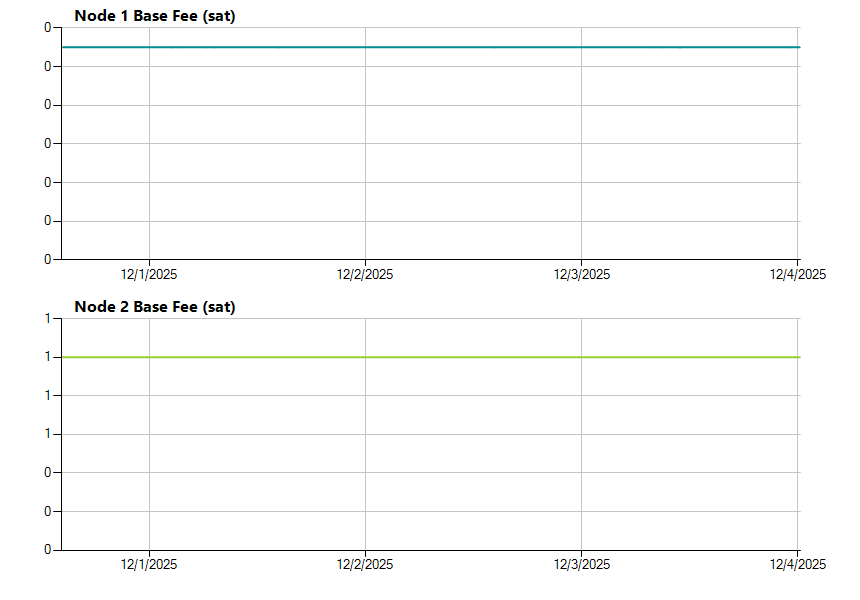The height and width of the screenshot is (600, 860).
Task: Select 12/3/2025 label on Node 1 chart axis
Action: click(581, 274)
